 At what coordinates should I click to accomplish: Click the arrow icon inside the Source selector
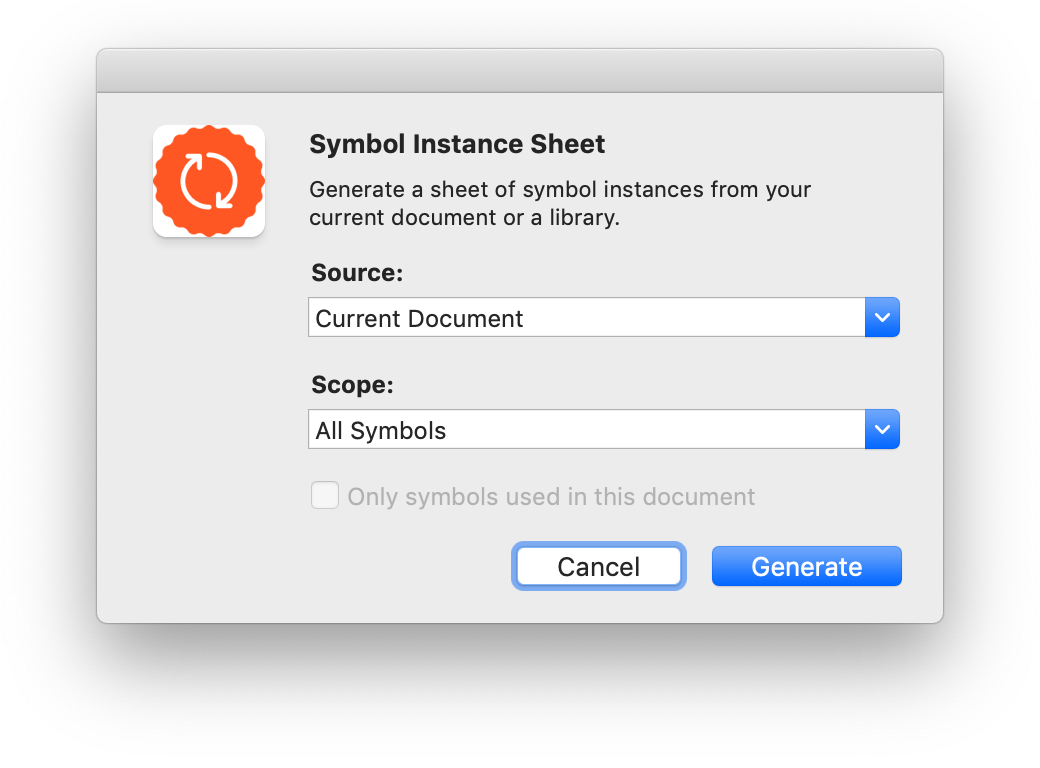(881, 317)
